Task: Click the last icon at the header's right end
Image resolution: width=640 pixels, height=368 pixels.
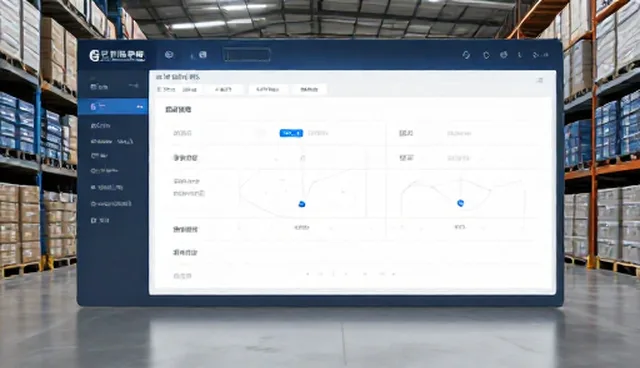Action: pyautogui.click(x=540, y=55)
